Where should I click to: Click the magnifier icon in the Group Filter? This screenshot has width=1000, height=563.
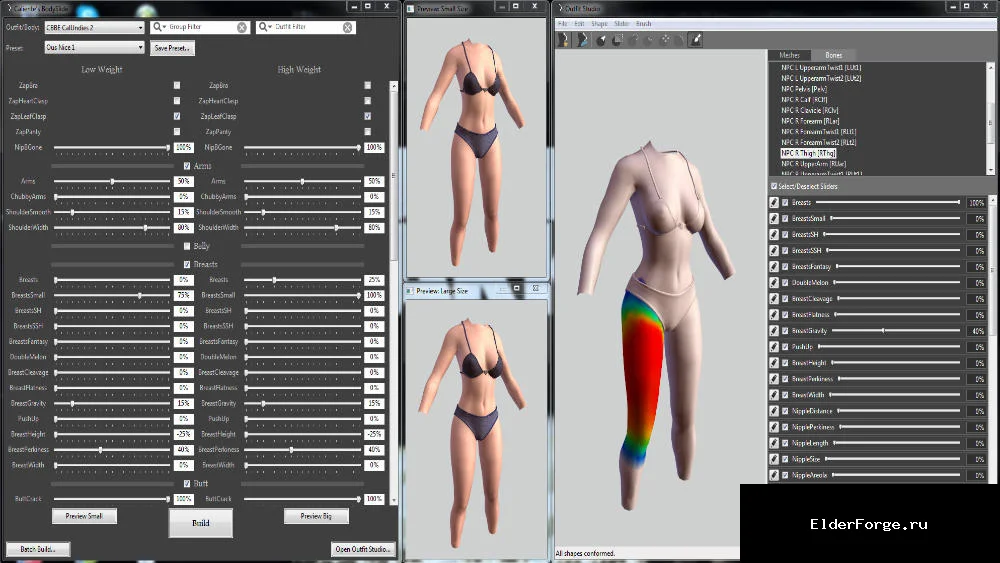pos(158,28)
